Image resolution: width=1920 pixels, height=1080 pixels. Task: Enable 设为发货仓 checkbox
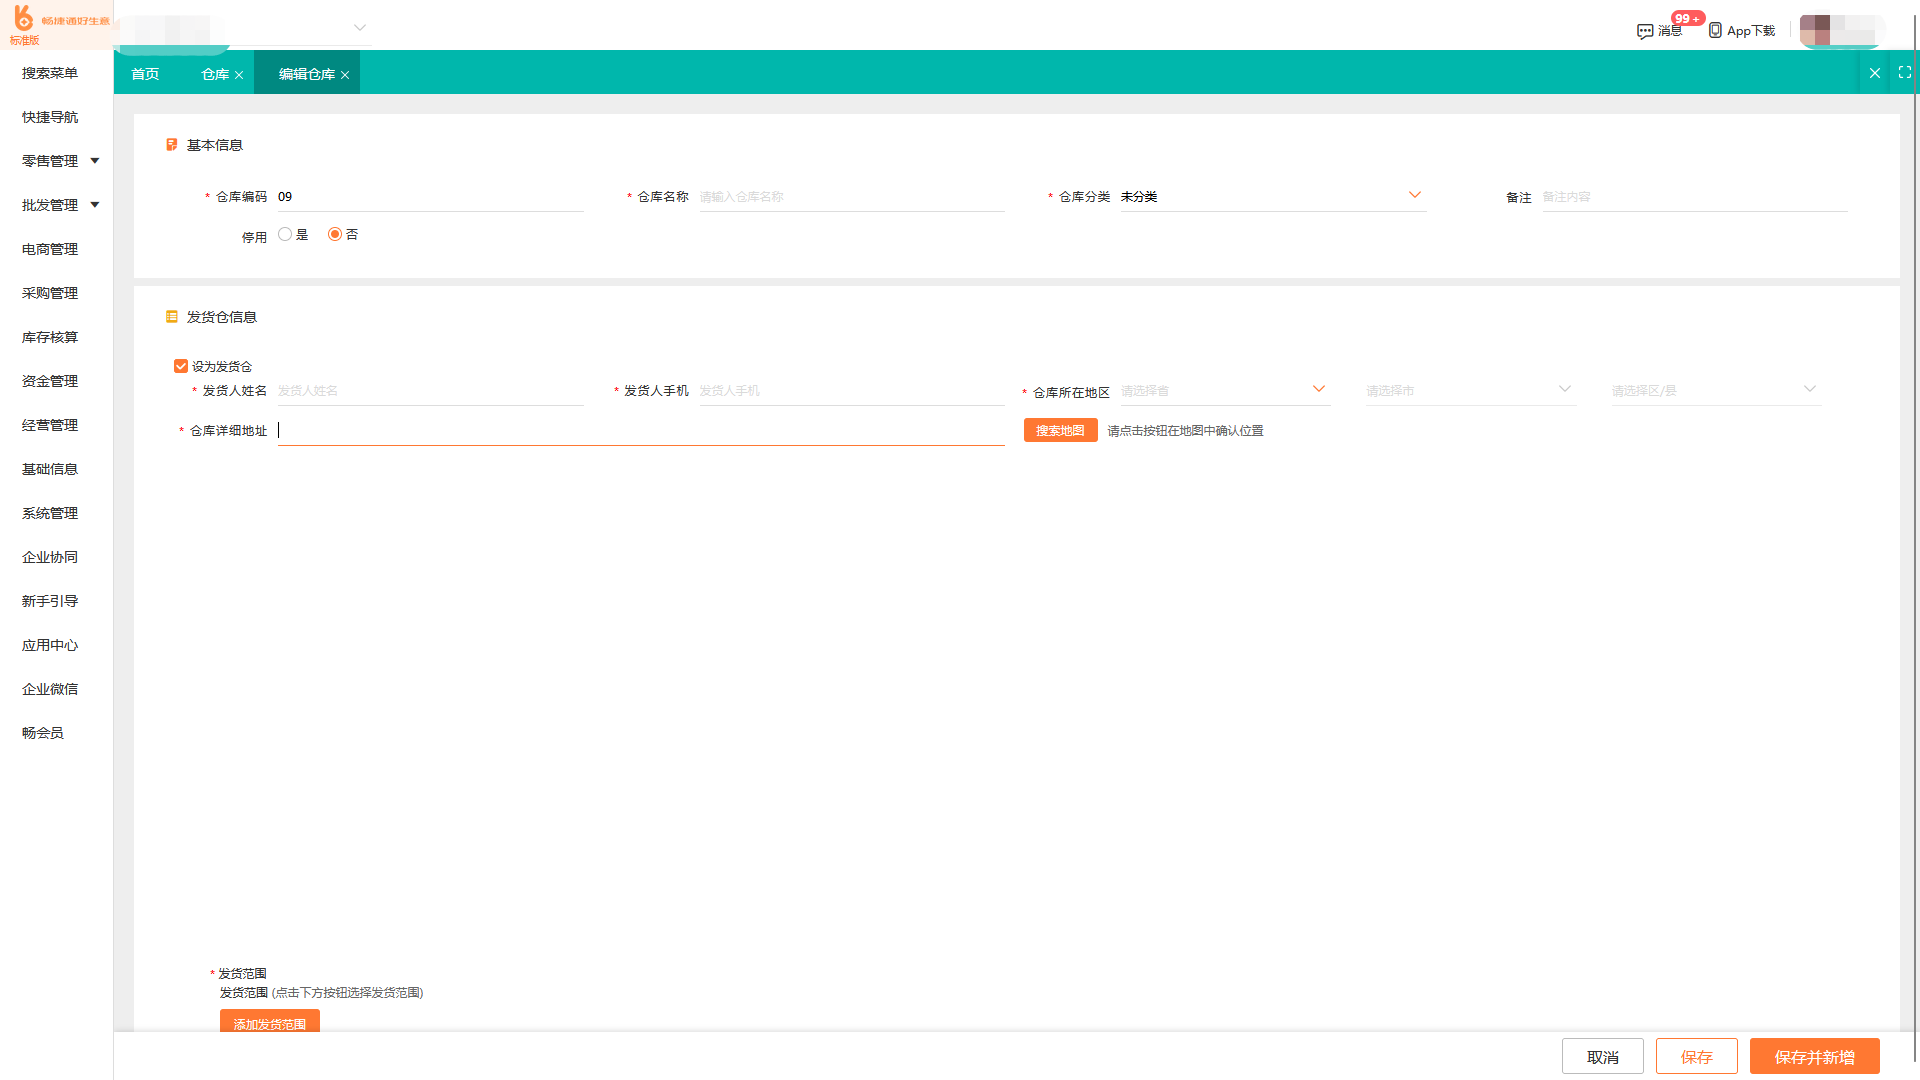pyautogui.click(x=181, y=365)
